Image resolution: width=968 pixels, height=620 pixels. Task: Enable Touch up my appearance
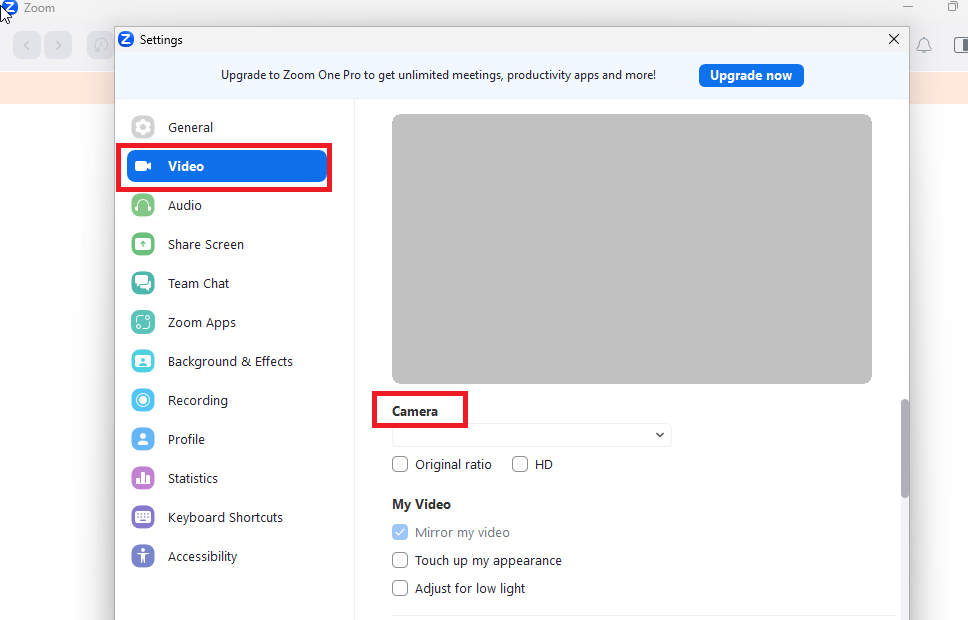click(400, 560)
